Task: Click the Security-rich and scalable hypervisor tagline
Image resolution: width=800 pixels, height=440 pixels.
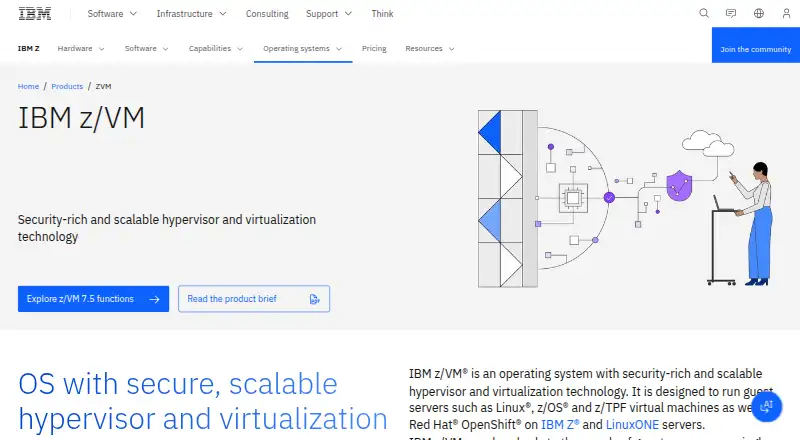Action: point(167,228)
